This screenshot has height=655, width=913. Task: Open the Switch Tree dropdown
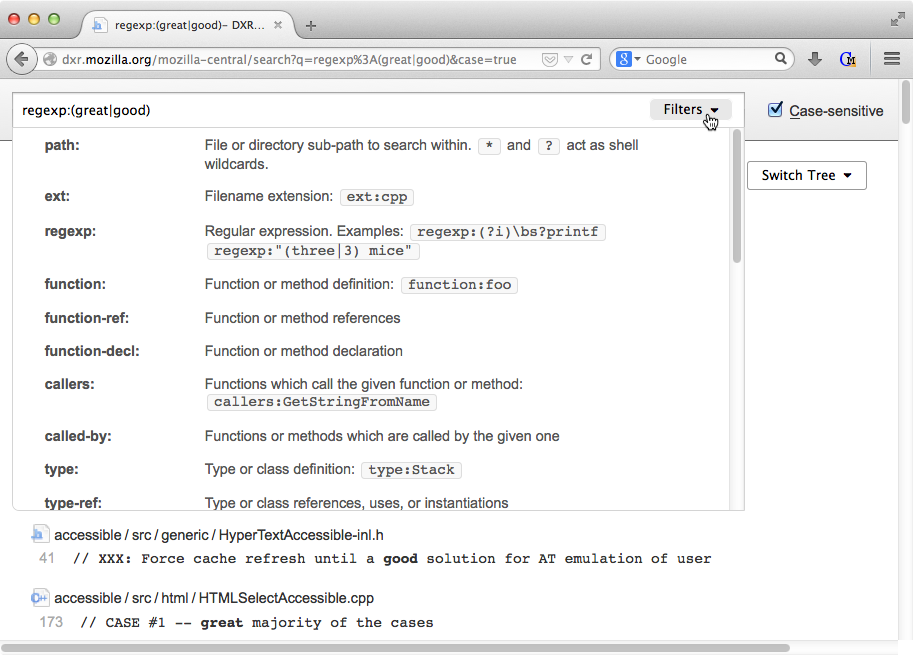[x=806, y=175]
